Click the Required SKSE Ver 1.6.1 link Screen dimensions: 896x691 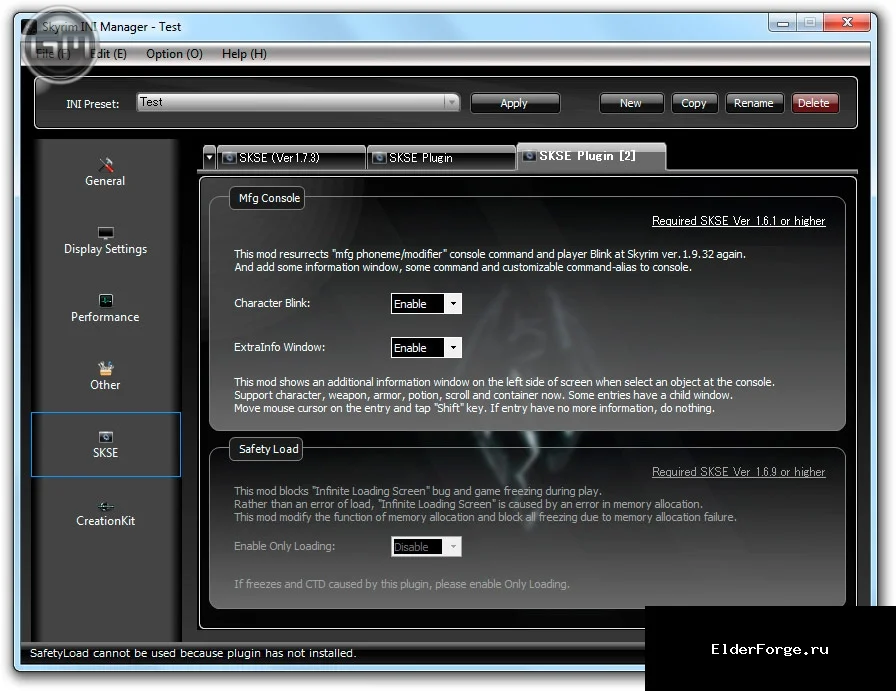[738, 221]
